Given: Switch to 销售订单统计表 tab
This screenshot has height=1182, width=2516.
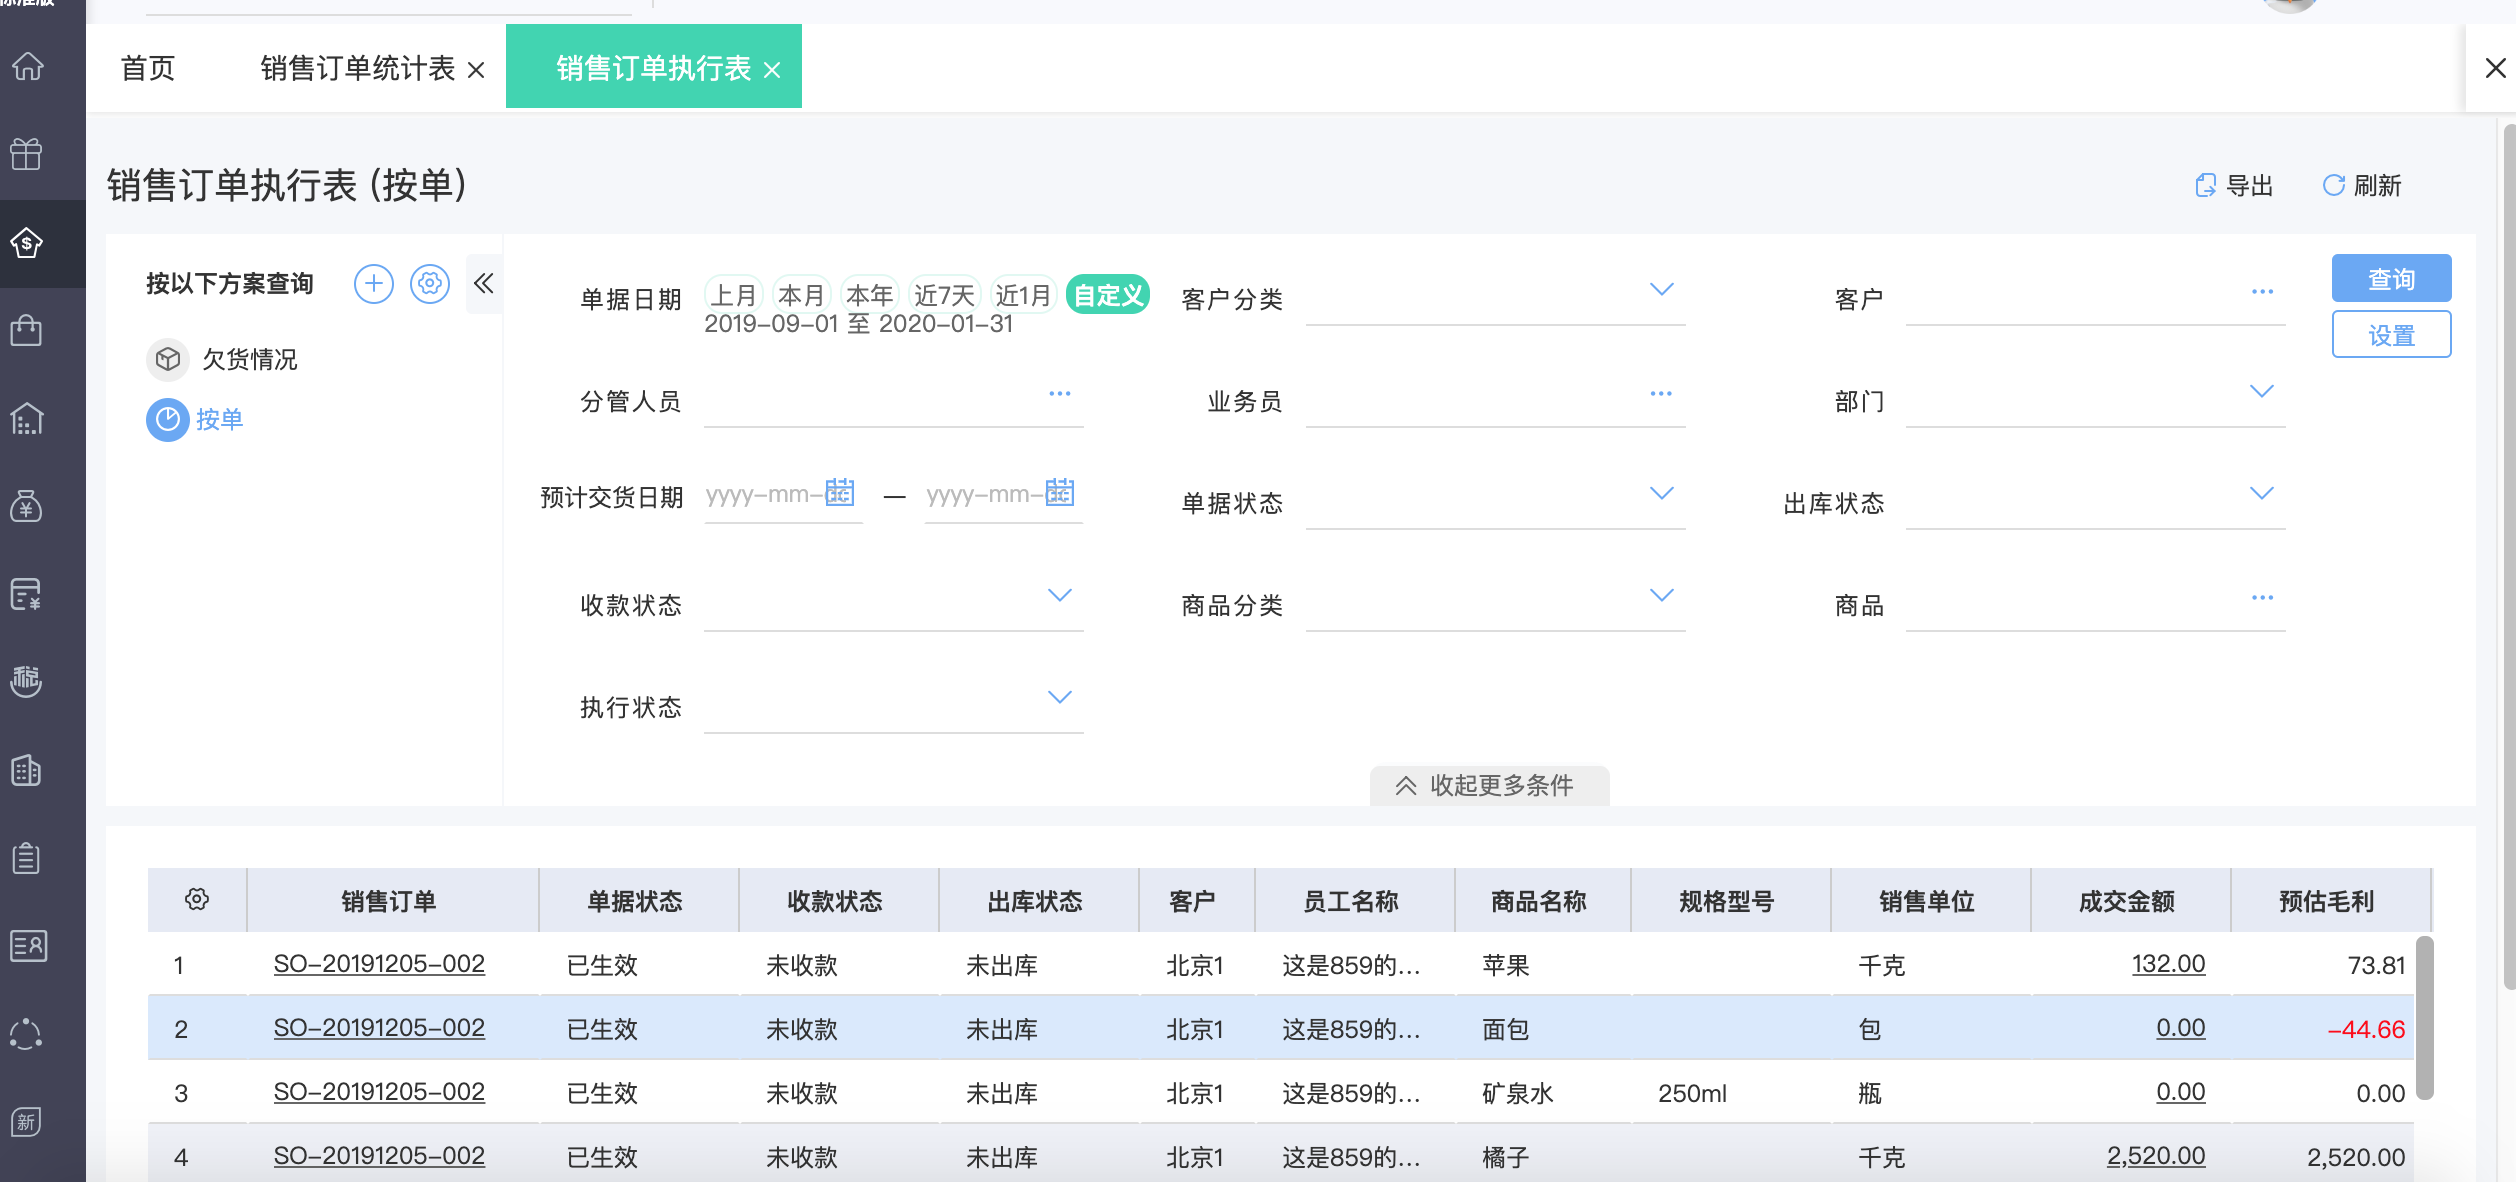Looking at the screenshot, I should pyautogui.click(x=356, y=67).
